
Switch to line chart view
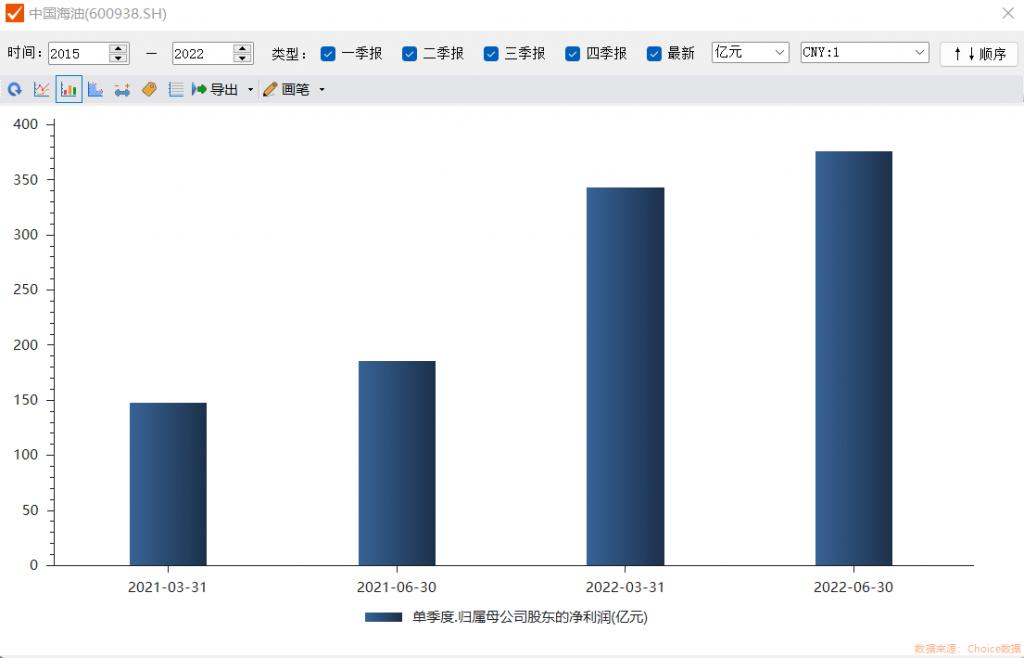click(42, 90)
